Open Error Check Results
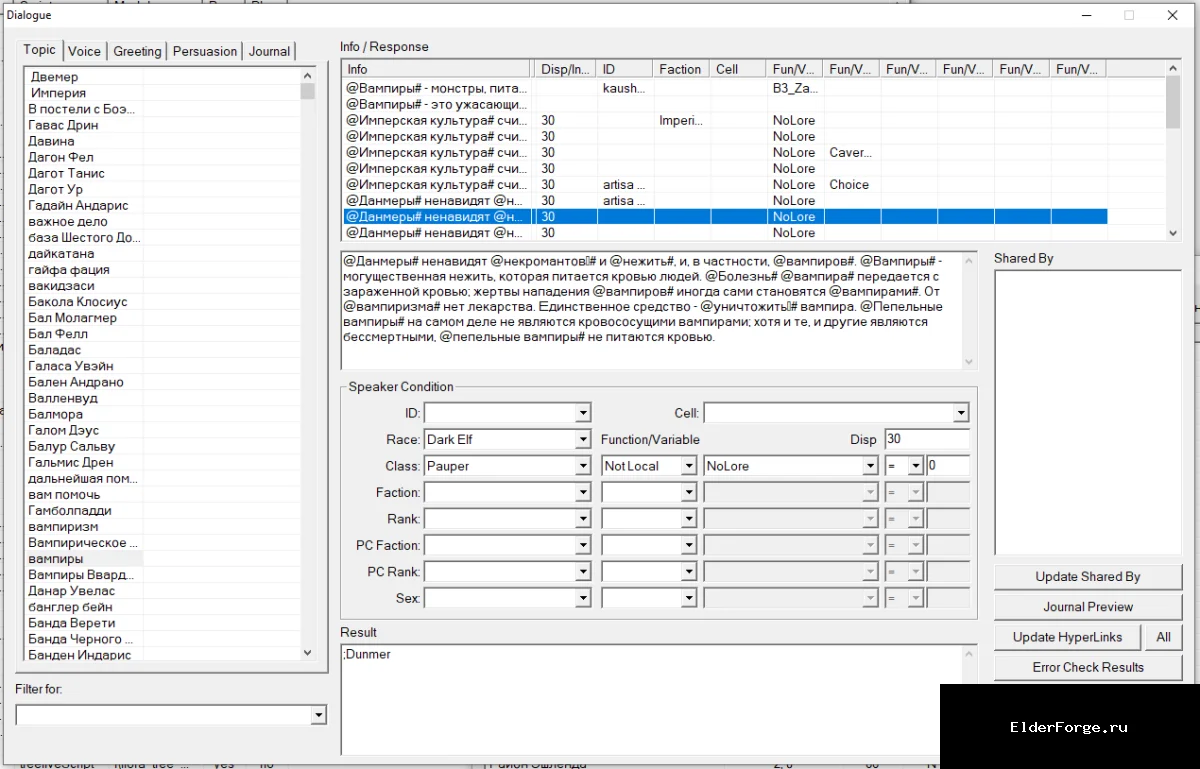The height and width of the screenshot is (769, 1200). click(x=1088, y=667)
